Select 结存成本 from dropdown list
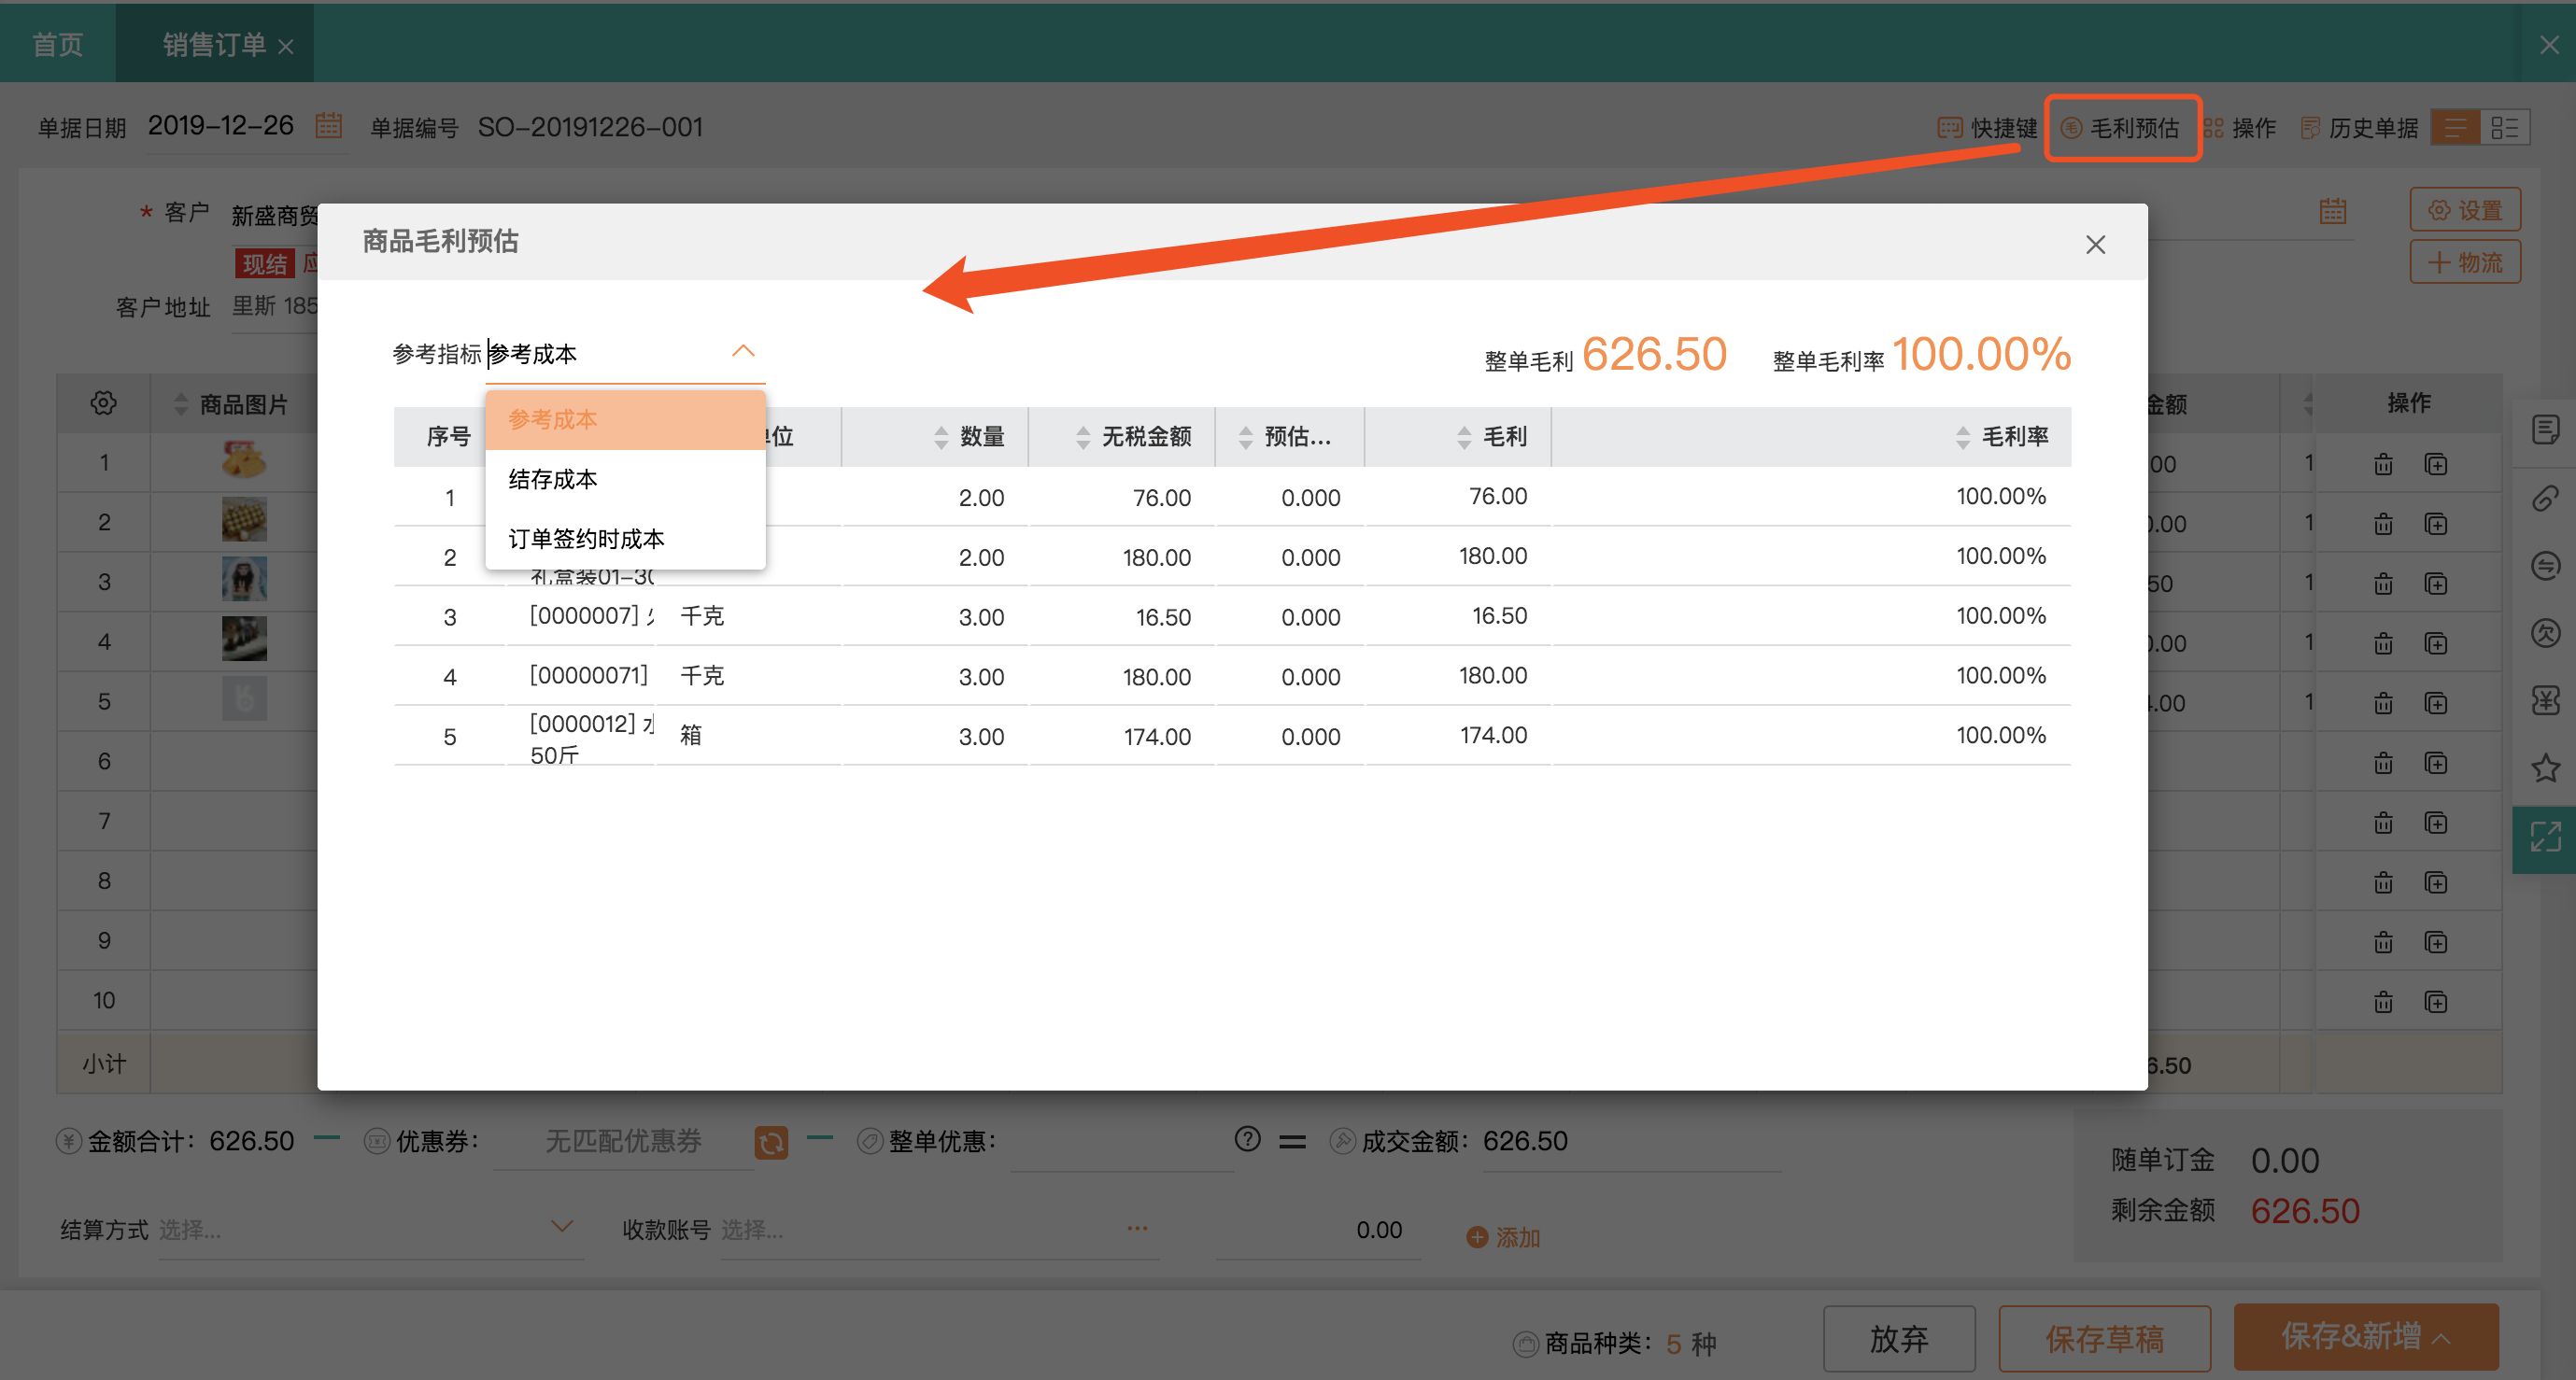Viewport: 2576px width, 1380px height. 554,479
